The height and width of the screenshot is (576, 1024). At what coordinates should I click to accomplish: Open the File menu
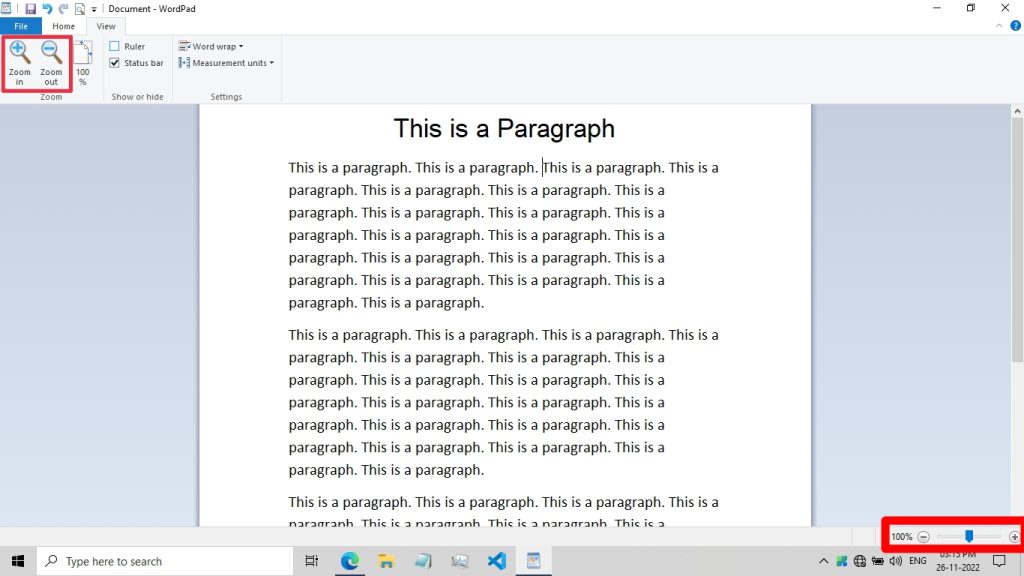tap(21, 26)
